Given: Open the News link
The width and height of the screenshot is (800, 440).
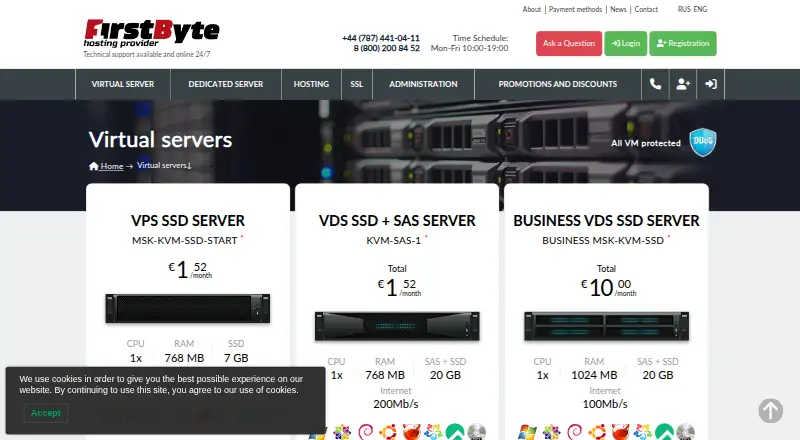Looking at the screenshot, I should tap(618, 9).
